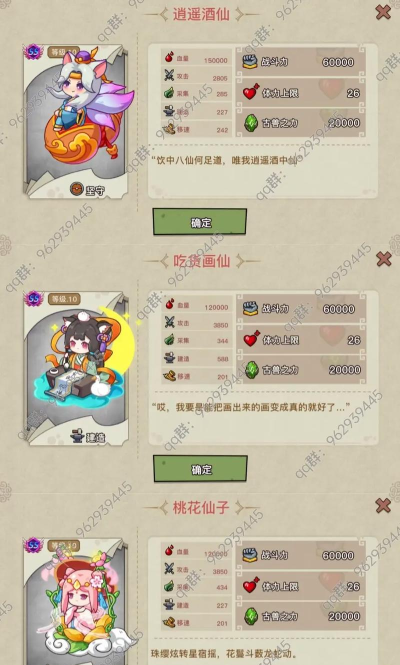Tap the 战斗力 fist icon for 逍遥酒仙
Screen dimensions: 400x665
point(250,62)
